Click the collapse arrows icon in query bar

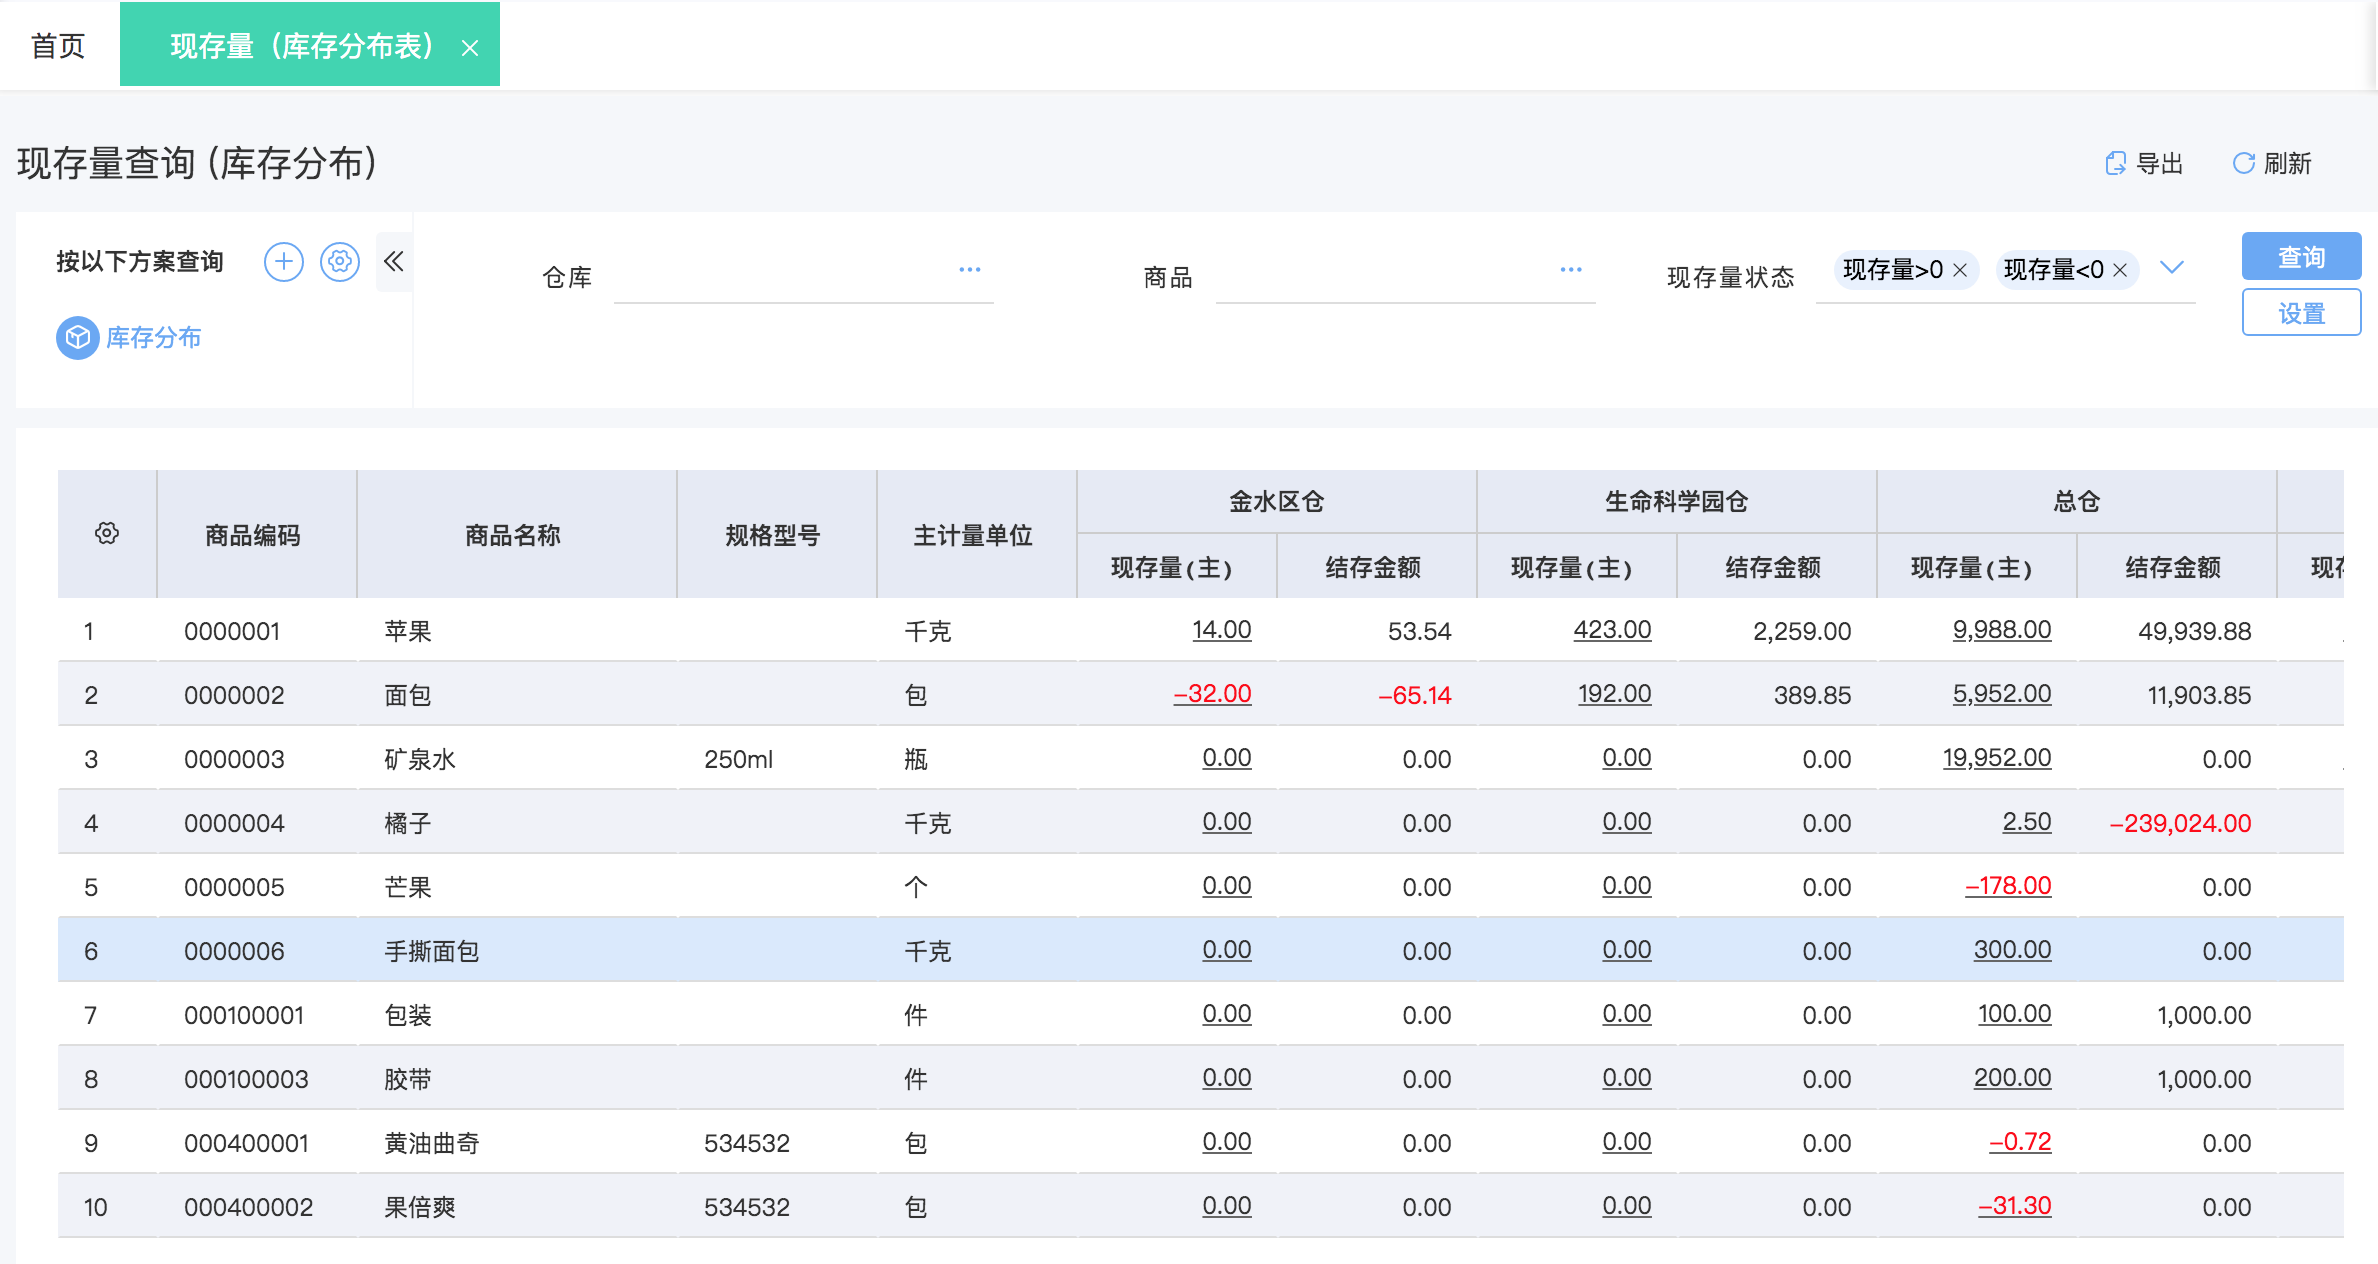(x=393, y=261)
